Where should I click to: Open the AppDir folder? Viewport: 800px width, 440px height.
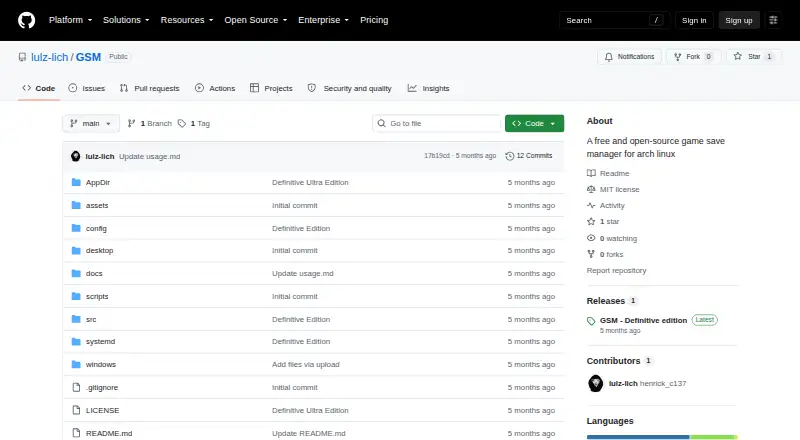pyautogui.click(x=97, y=182)
